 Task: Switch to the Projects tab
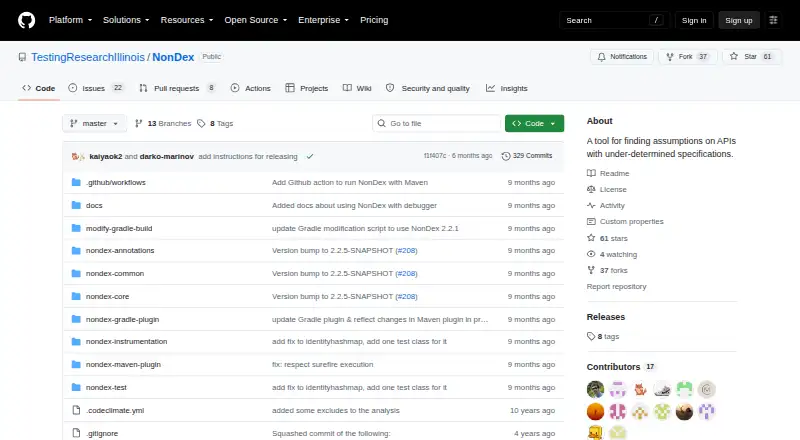coord(307,88)
